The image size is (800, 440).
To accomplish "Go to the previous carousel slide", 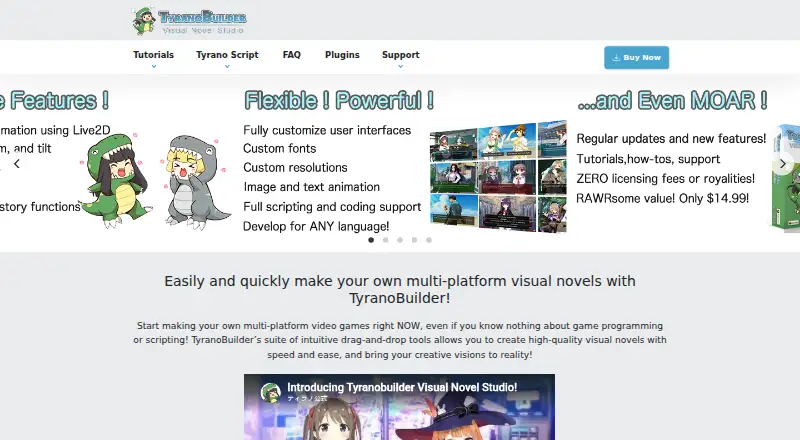I will coord(17,164).
